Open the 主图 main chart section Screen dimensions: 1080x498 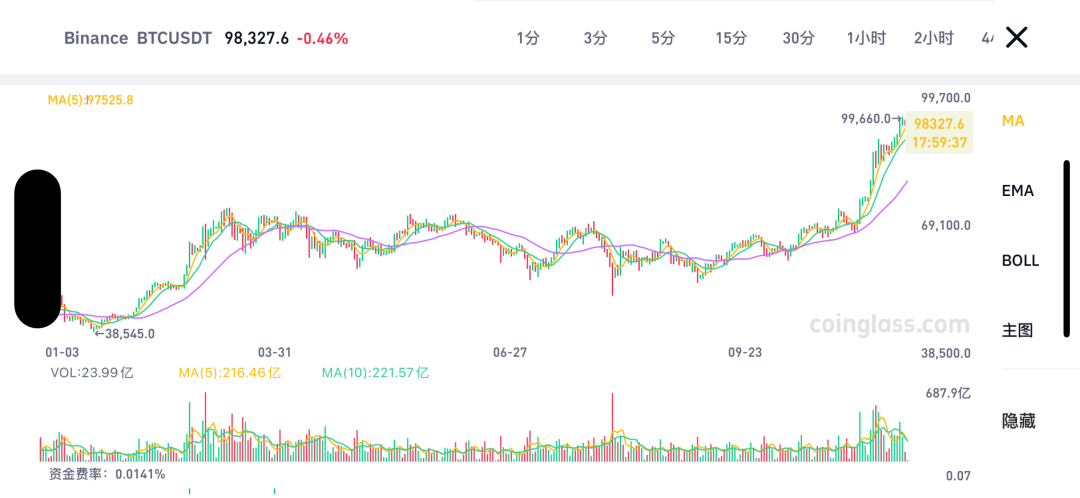[1017, 331]
